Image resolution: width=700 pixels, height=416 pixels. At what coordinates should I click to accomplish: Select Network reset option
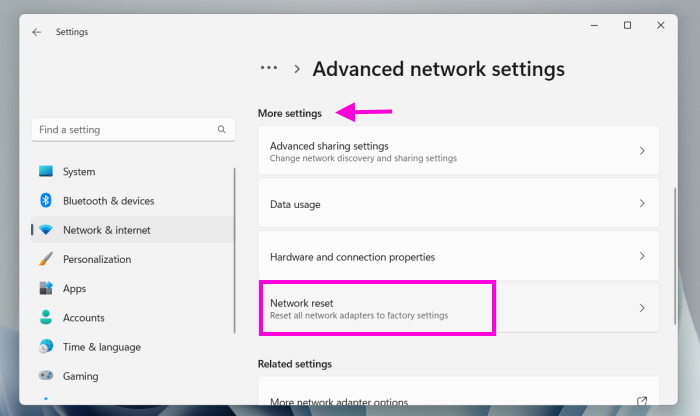click(x=376, y=308)
